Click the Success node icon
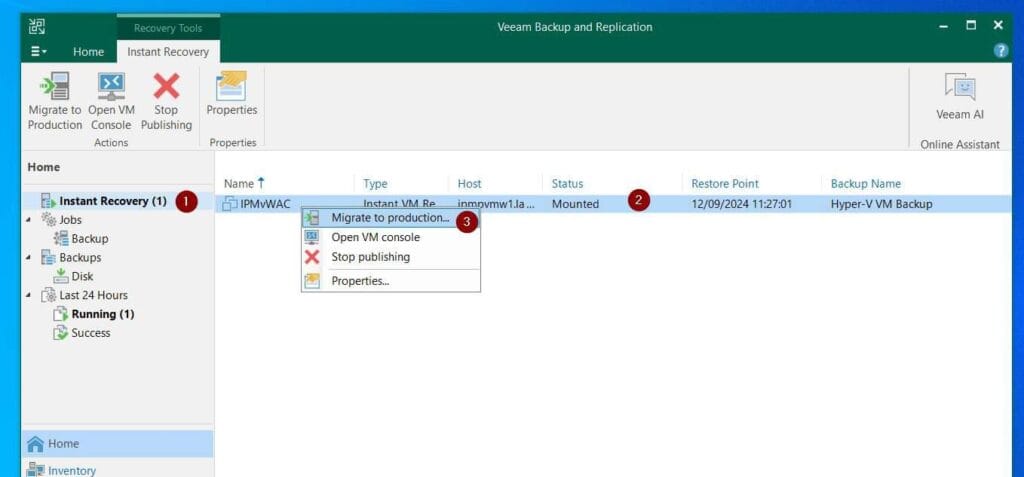 [61, 333]
